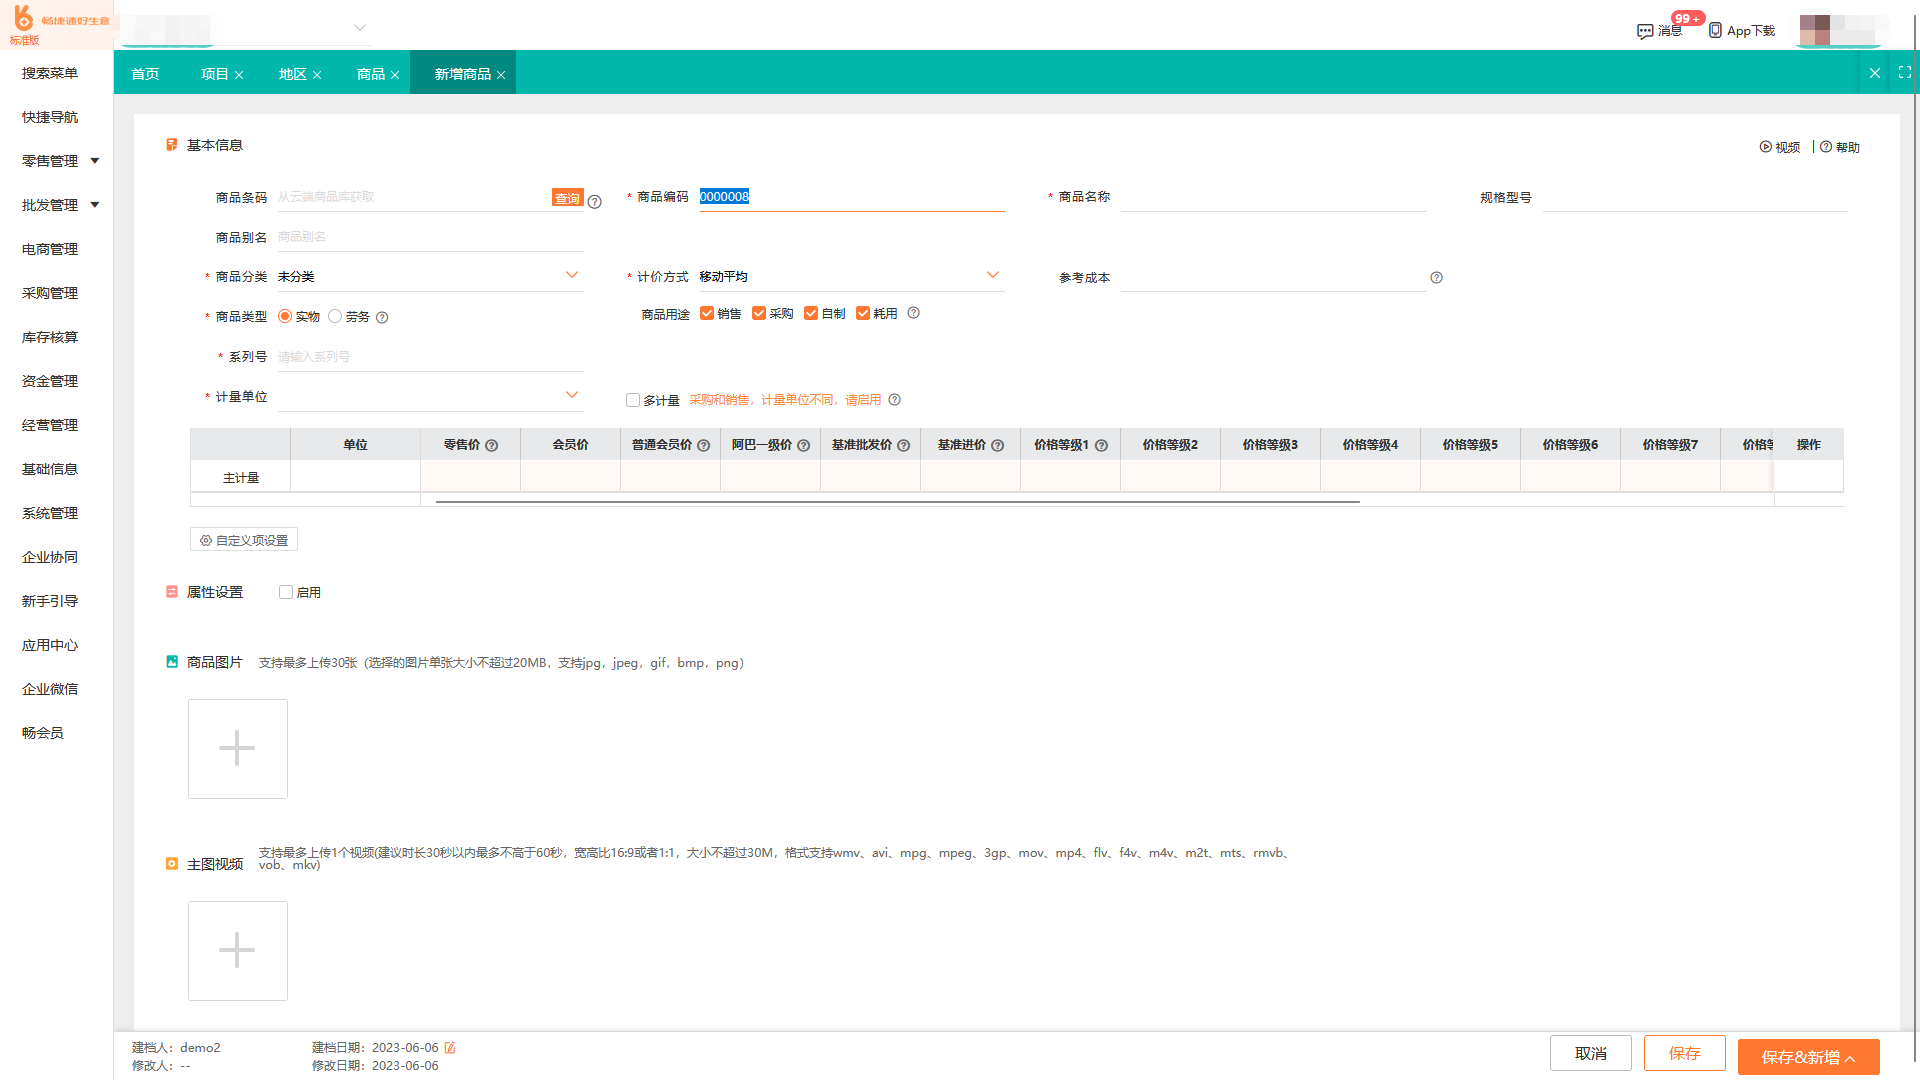The width and height of the screenshot is (1920, 1080).
Task: Enable the 启用 checkbox in 属性设置
Action: tap(285, 591)
